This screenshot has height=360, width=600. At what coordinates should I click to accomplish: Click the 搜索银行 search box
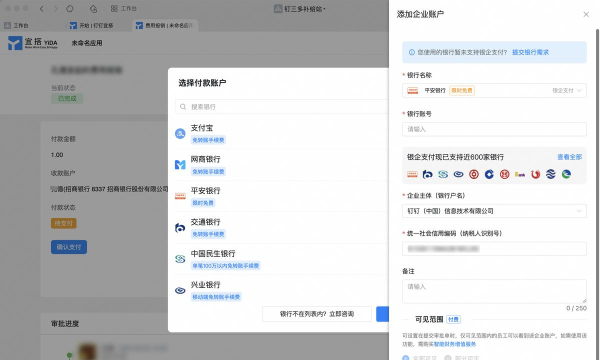[282, 107]
